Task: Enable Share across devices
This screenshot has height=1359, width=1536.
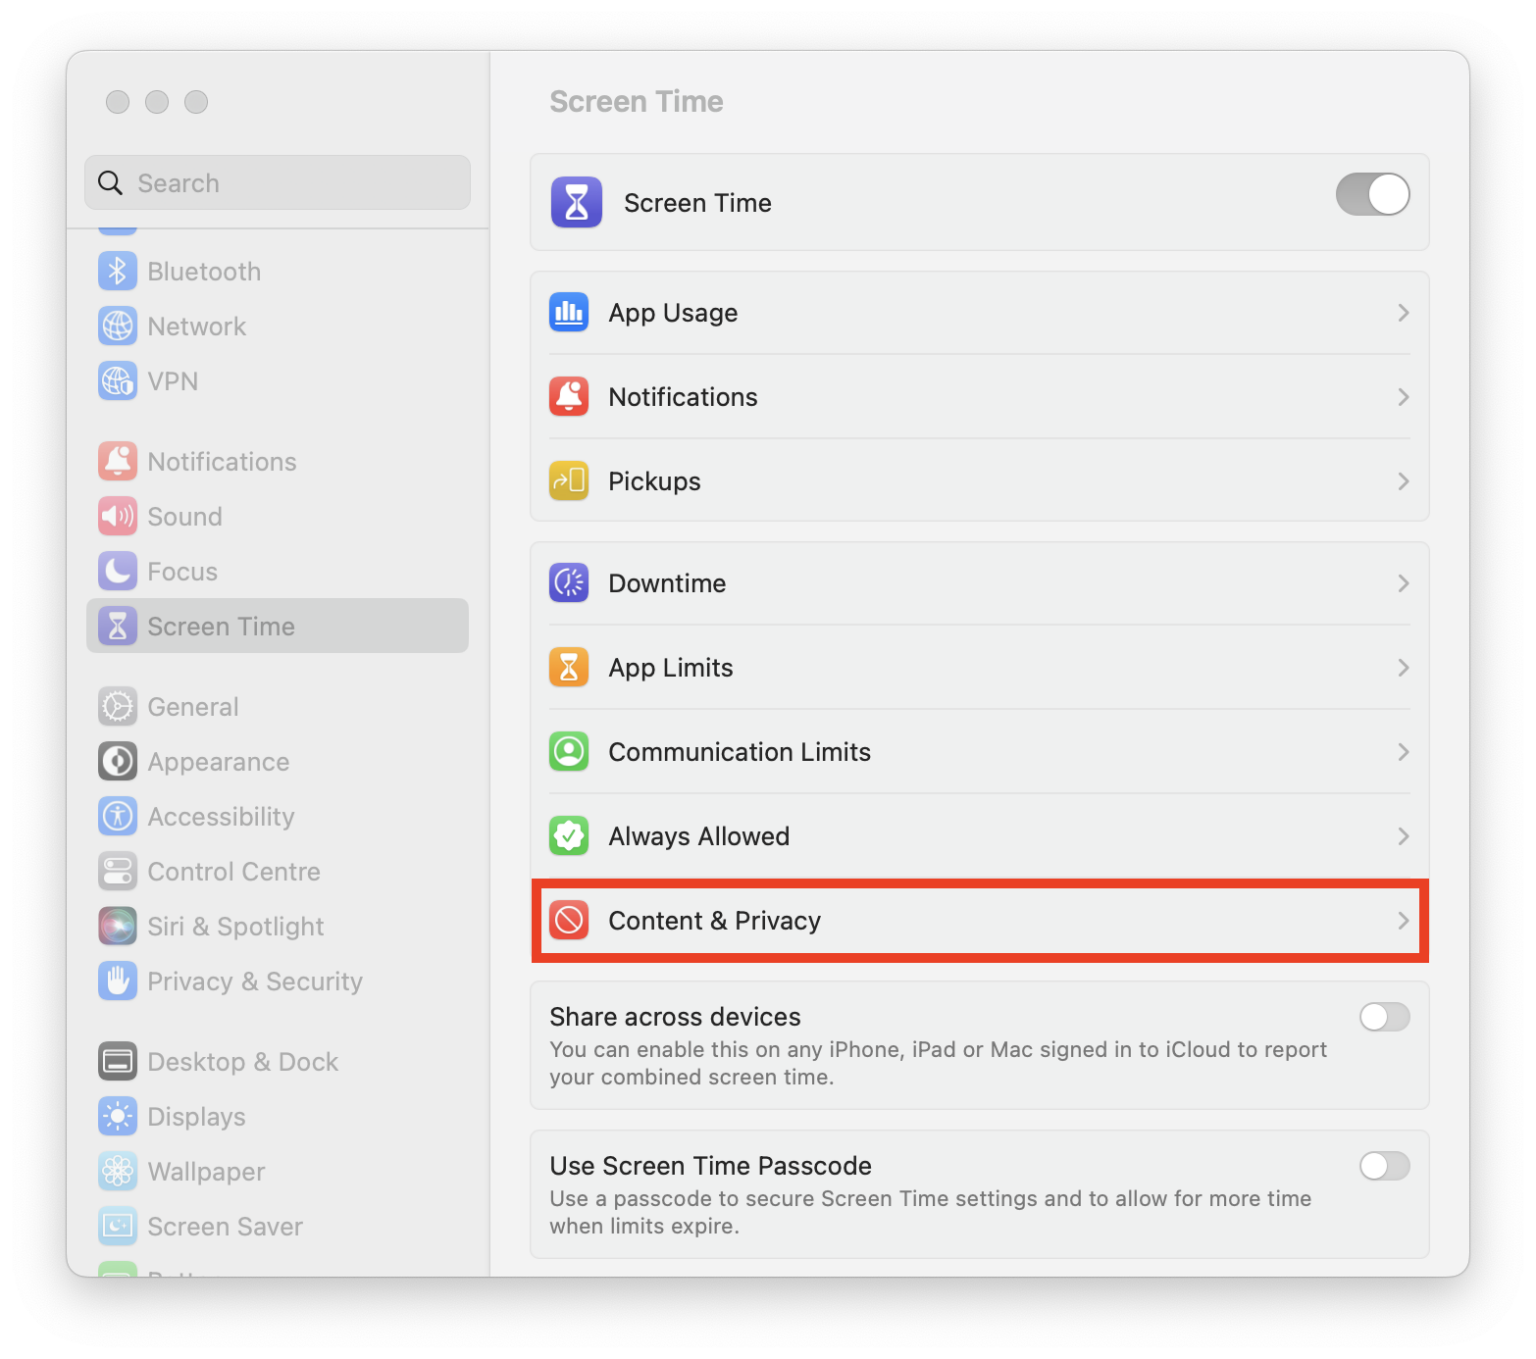Action: (x=1385, y=1017)
